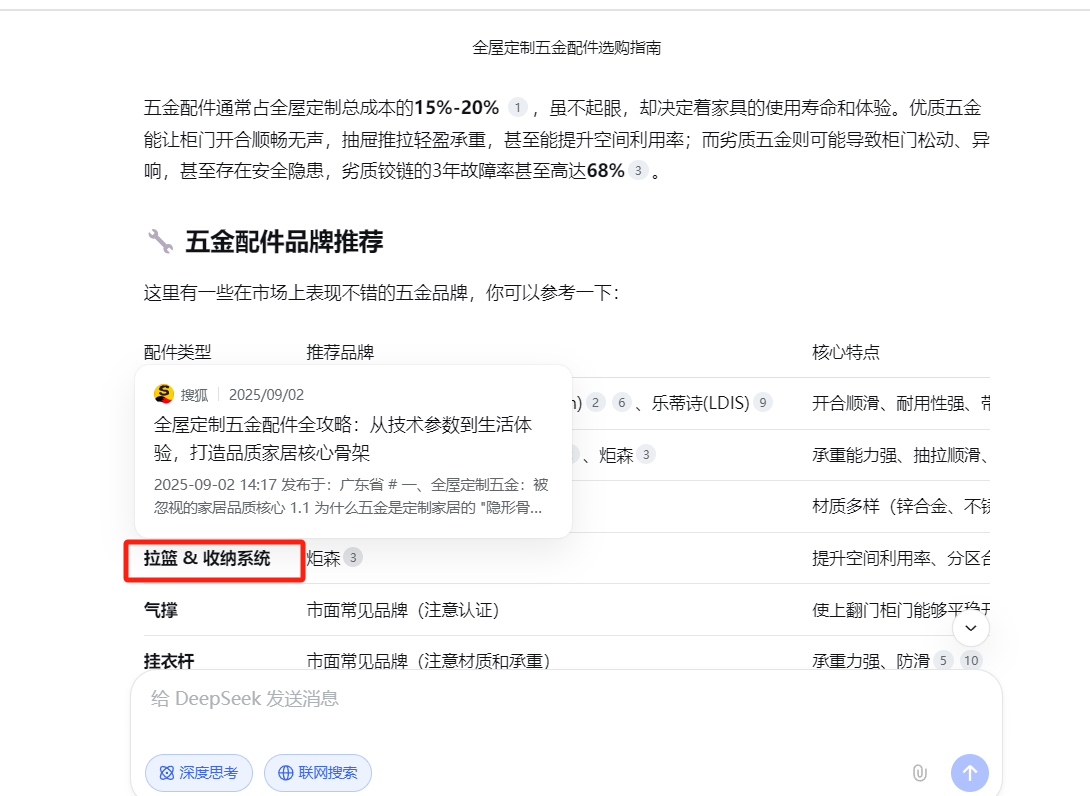Image resolution: width=1090 pixels, height=796 pixels.
Task: Expand citation 10 next to 防滑
Action: pyautogui.click(x=971, y=660)
